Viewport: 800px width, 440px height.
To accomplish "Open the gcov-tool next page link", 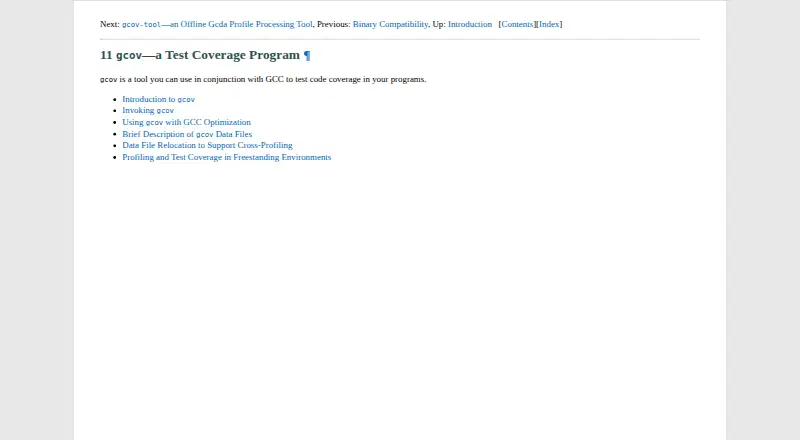I will pyautogui.click(x=217, y=24).
